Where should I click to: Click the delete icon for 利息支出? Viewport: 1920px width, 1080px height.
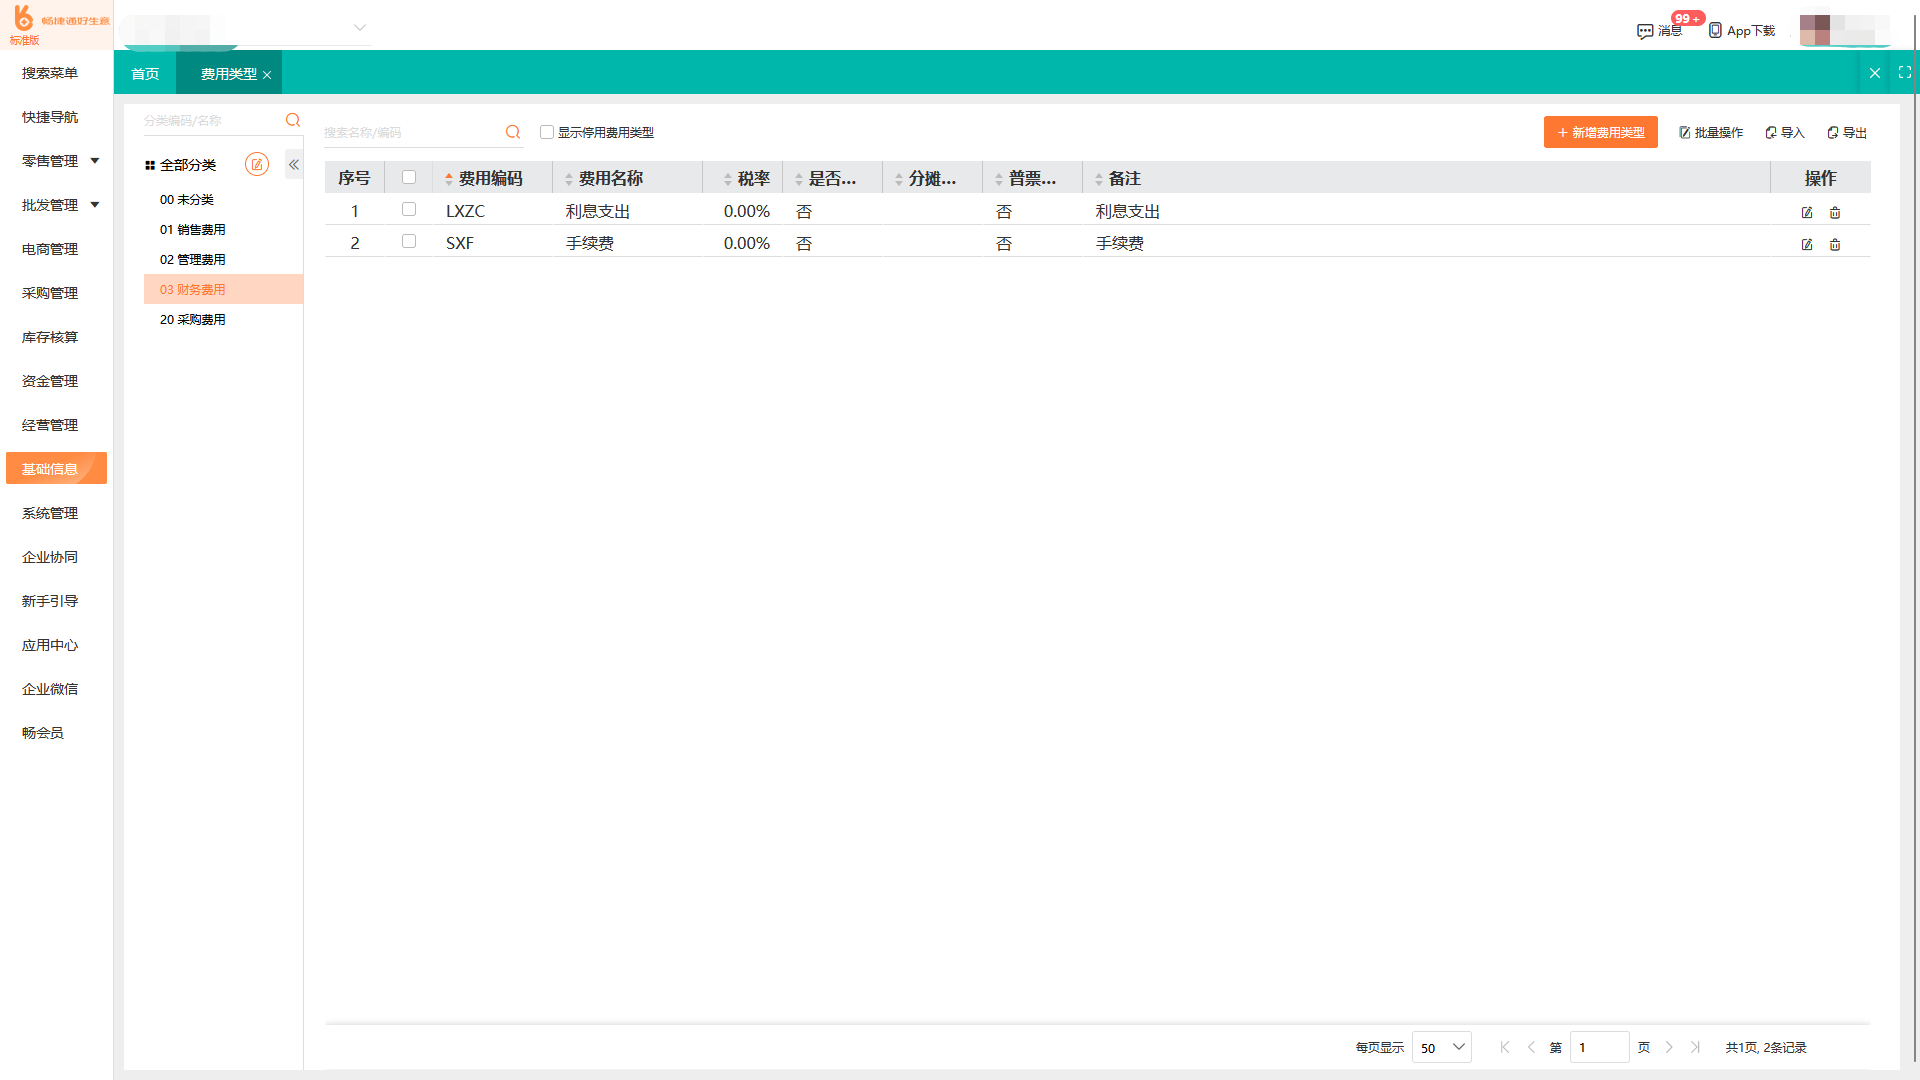pos(1836,212)
